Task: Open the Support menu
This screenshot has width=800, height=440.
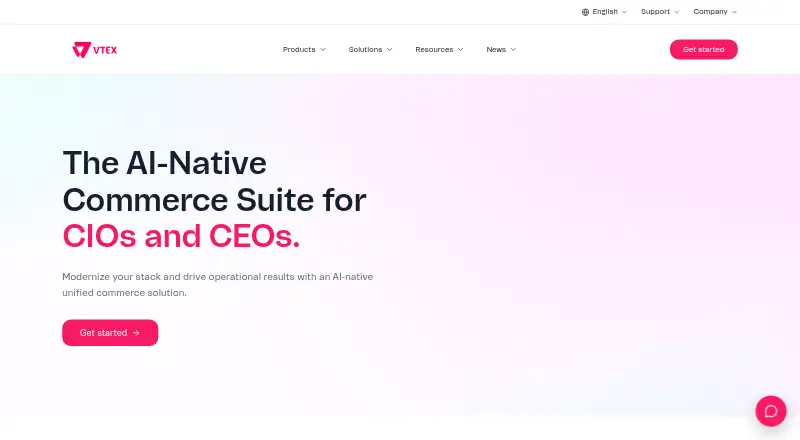Action: coord(660,12)
